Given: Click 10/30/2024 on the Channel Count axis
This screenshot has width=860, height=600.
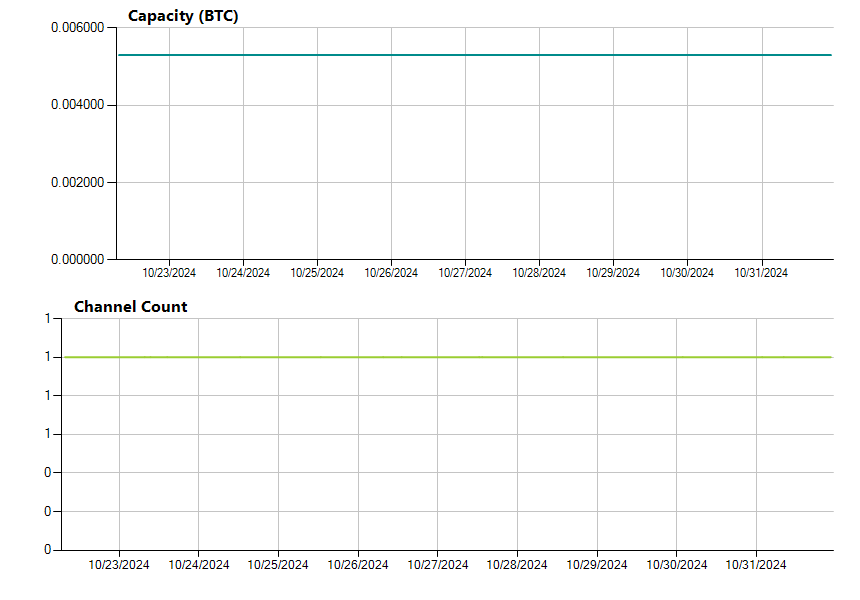Looking at the screenshot, I should 676,565.
